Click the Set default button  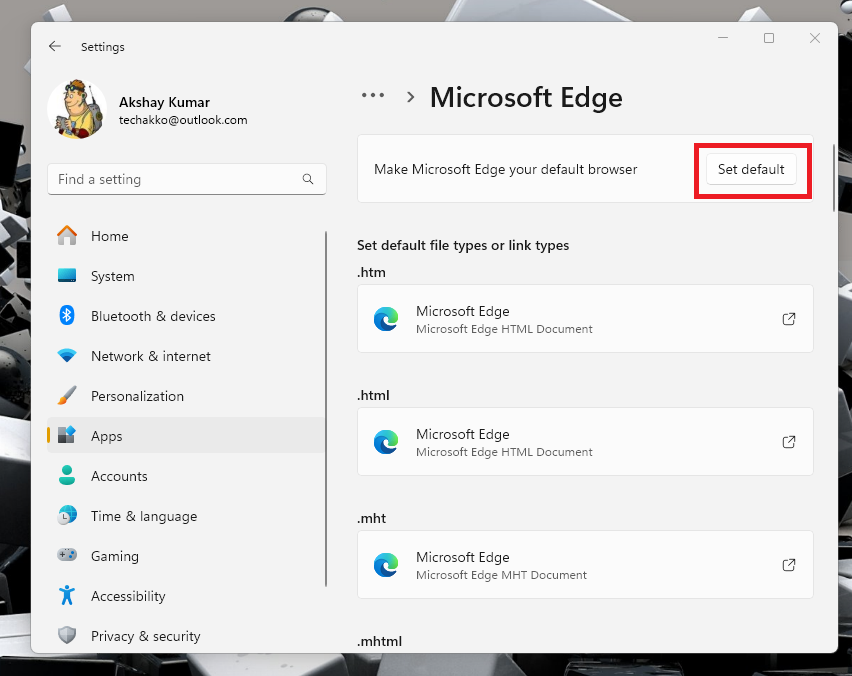click(x=751, y=169)
